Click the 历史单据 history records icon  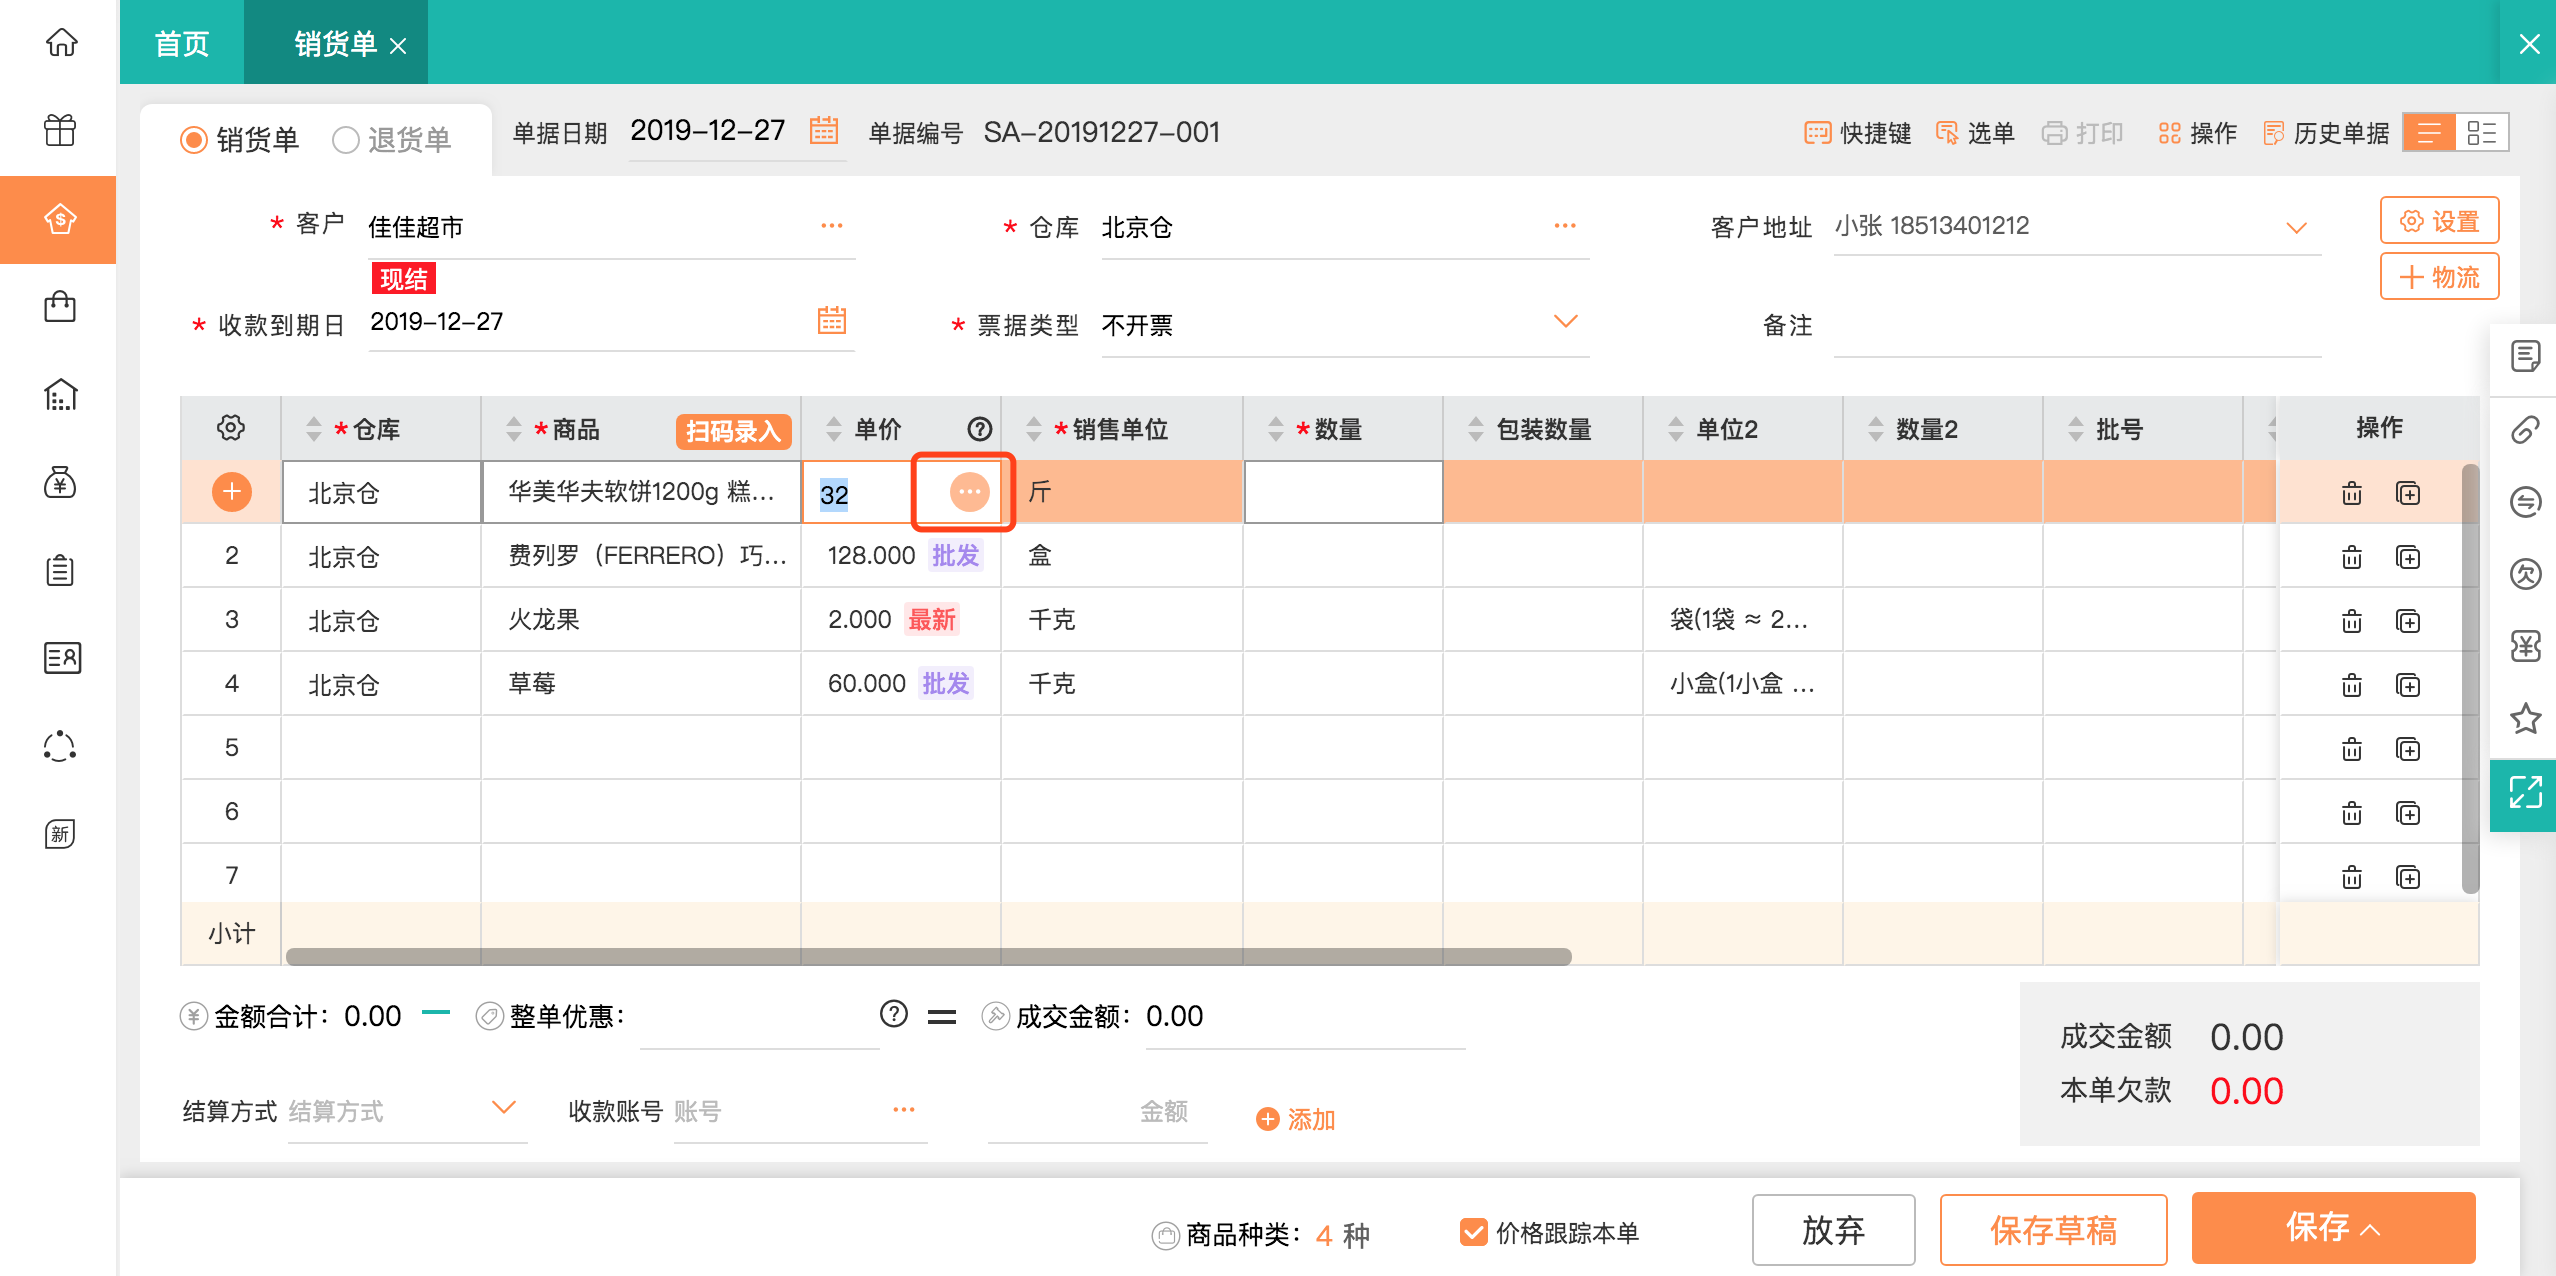point(2274,135)
